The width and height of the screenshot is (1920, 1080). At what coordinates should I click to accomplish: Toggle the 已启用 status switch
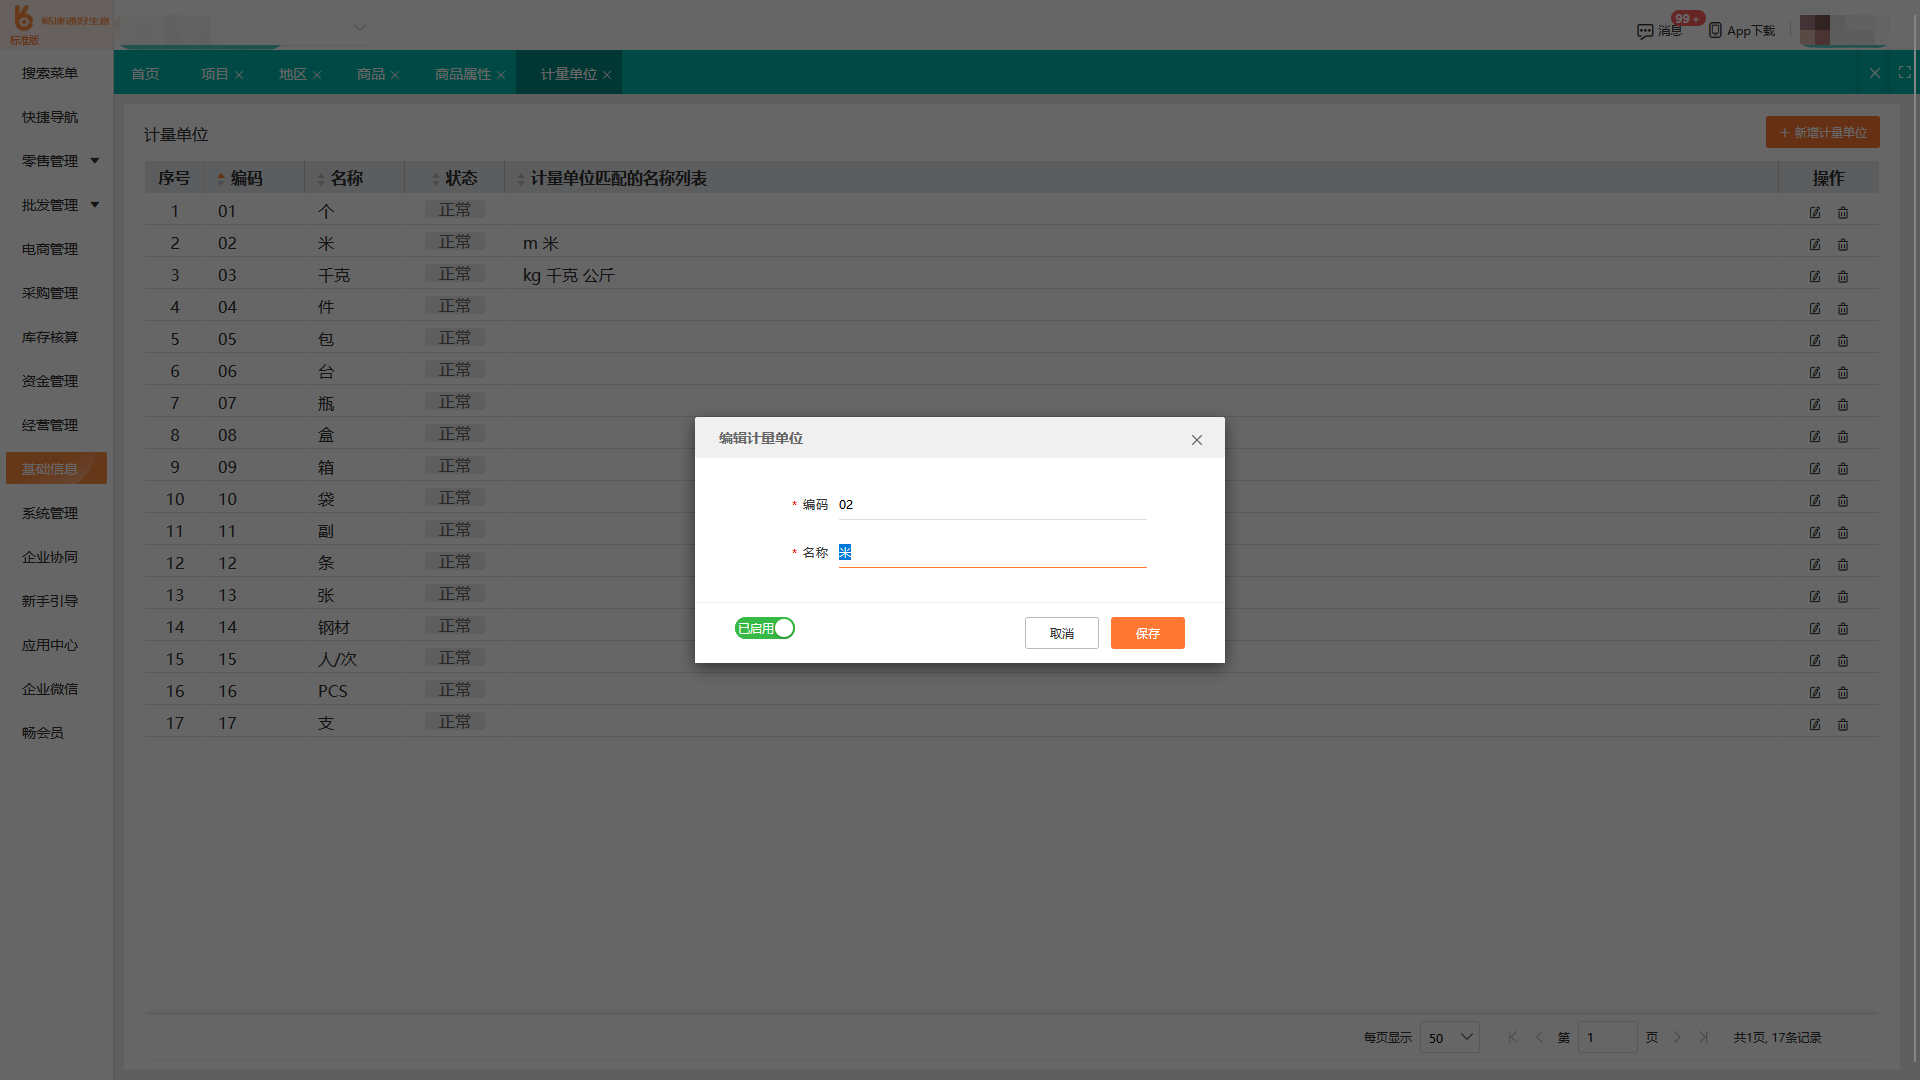click(x=765, y=628)
